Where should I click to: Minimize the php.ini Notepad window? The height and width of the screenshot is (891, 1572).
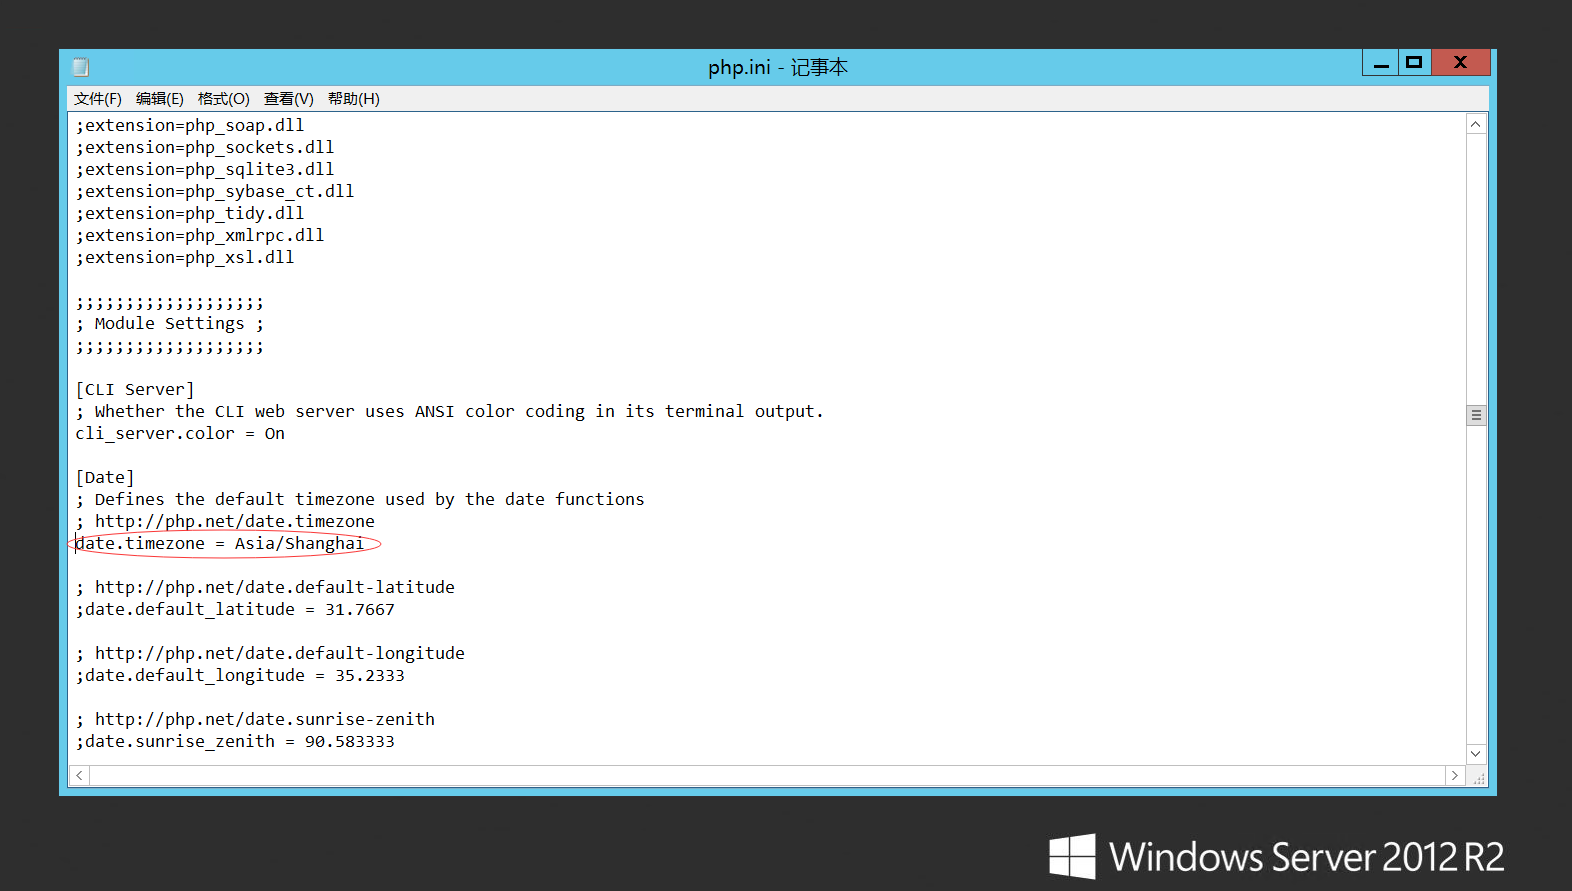click(1381, 63)
